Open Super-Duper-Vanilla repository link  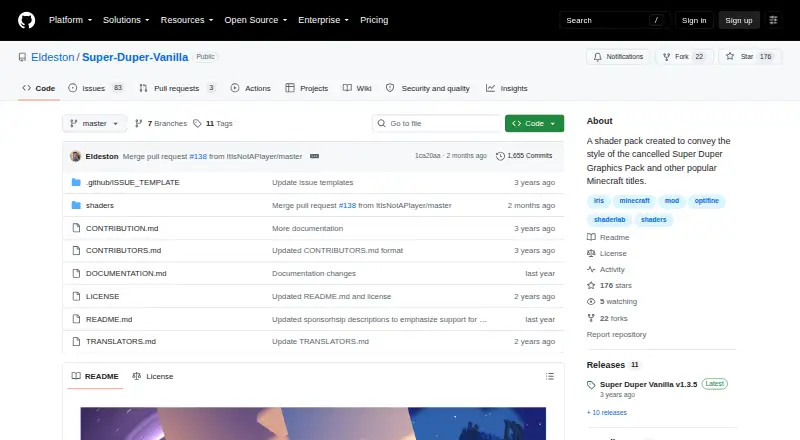pyautogui.click(x=135, y=57)
